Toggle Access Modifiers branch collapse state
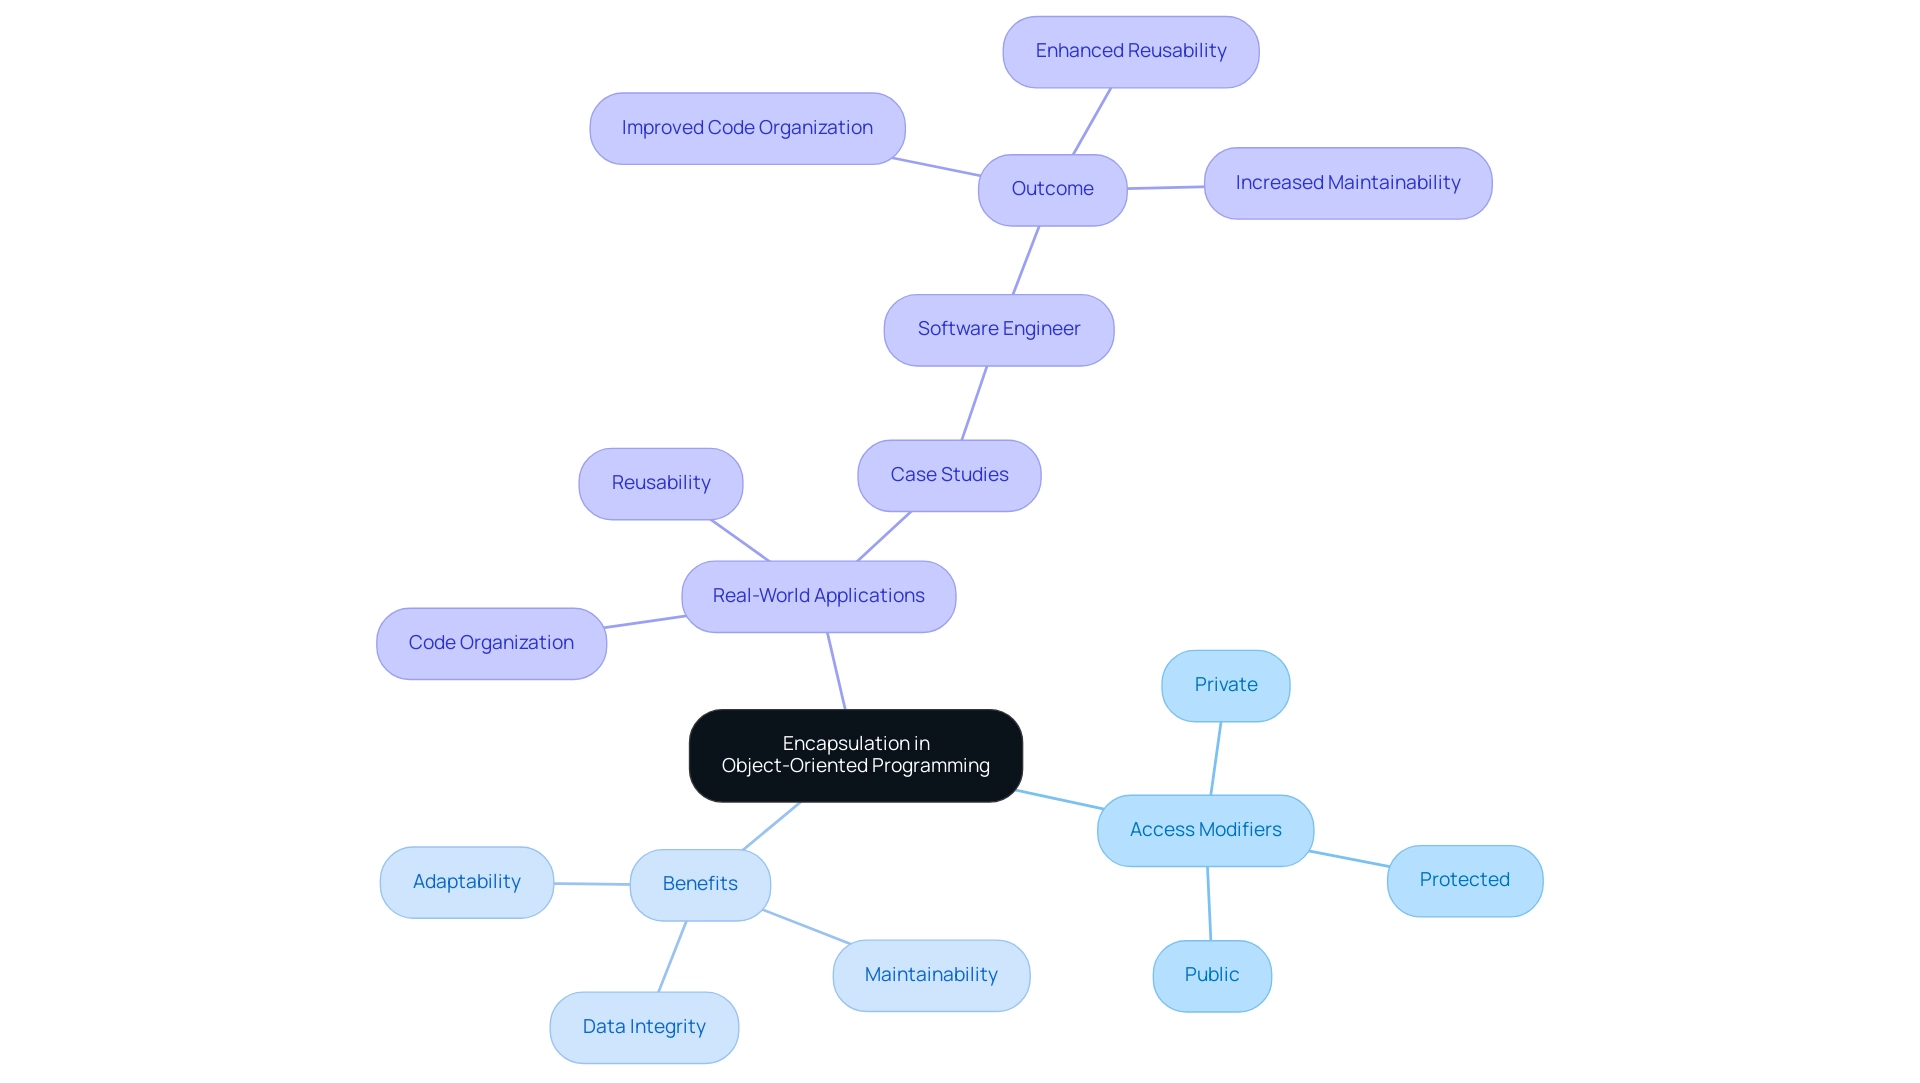This screenshot has width=1920, height=1083. click(1204, 828)
